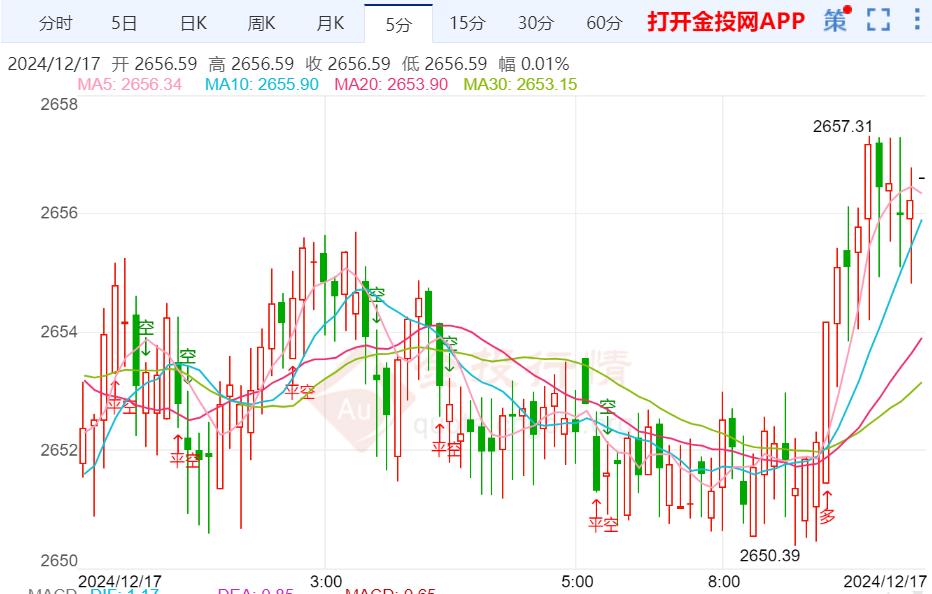Expand chart to fullscreen view

tap(878, 21)
